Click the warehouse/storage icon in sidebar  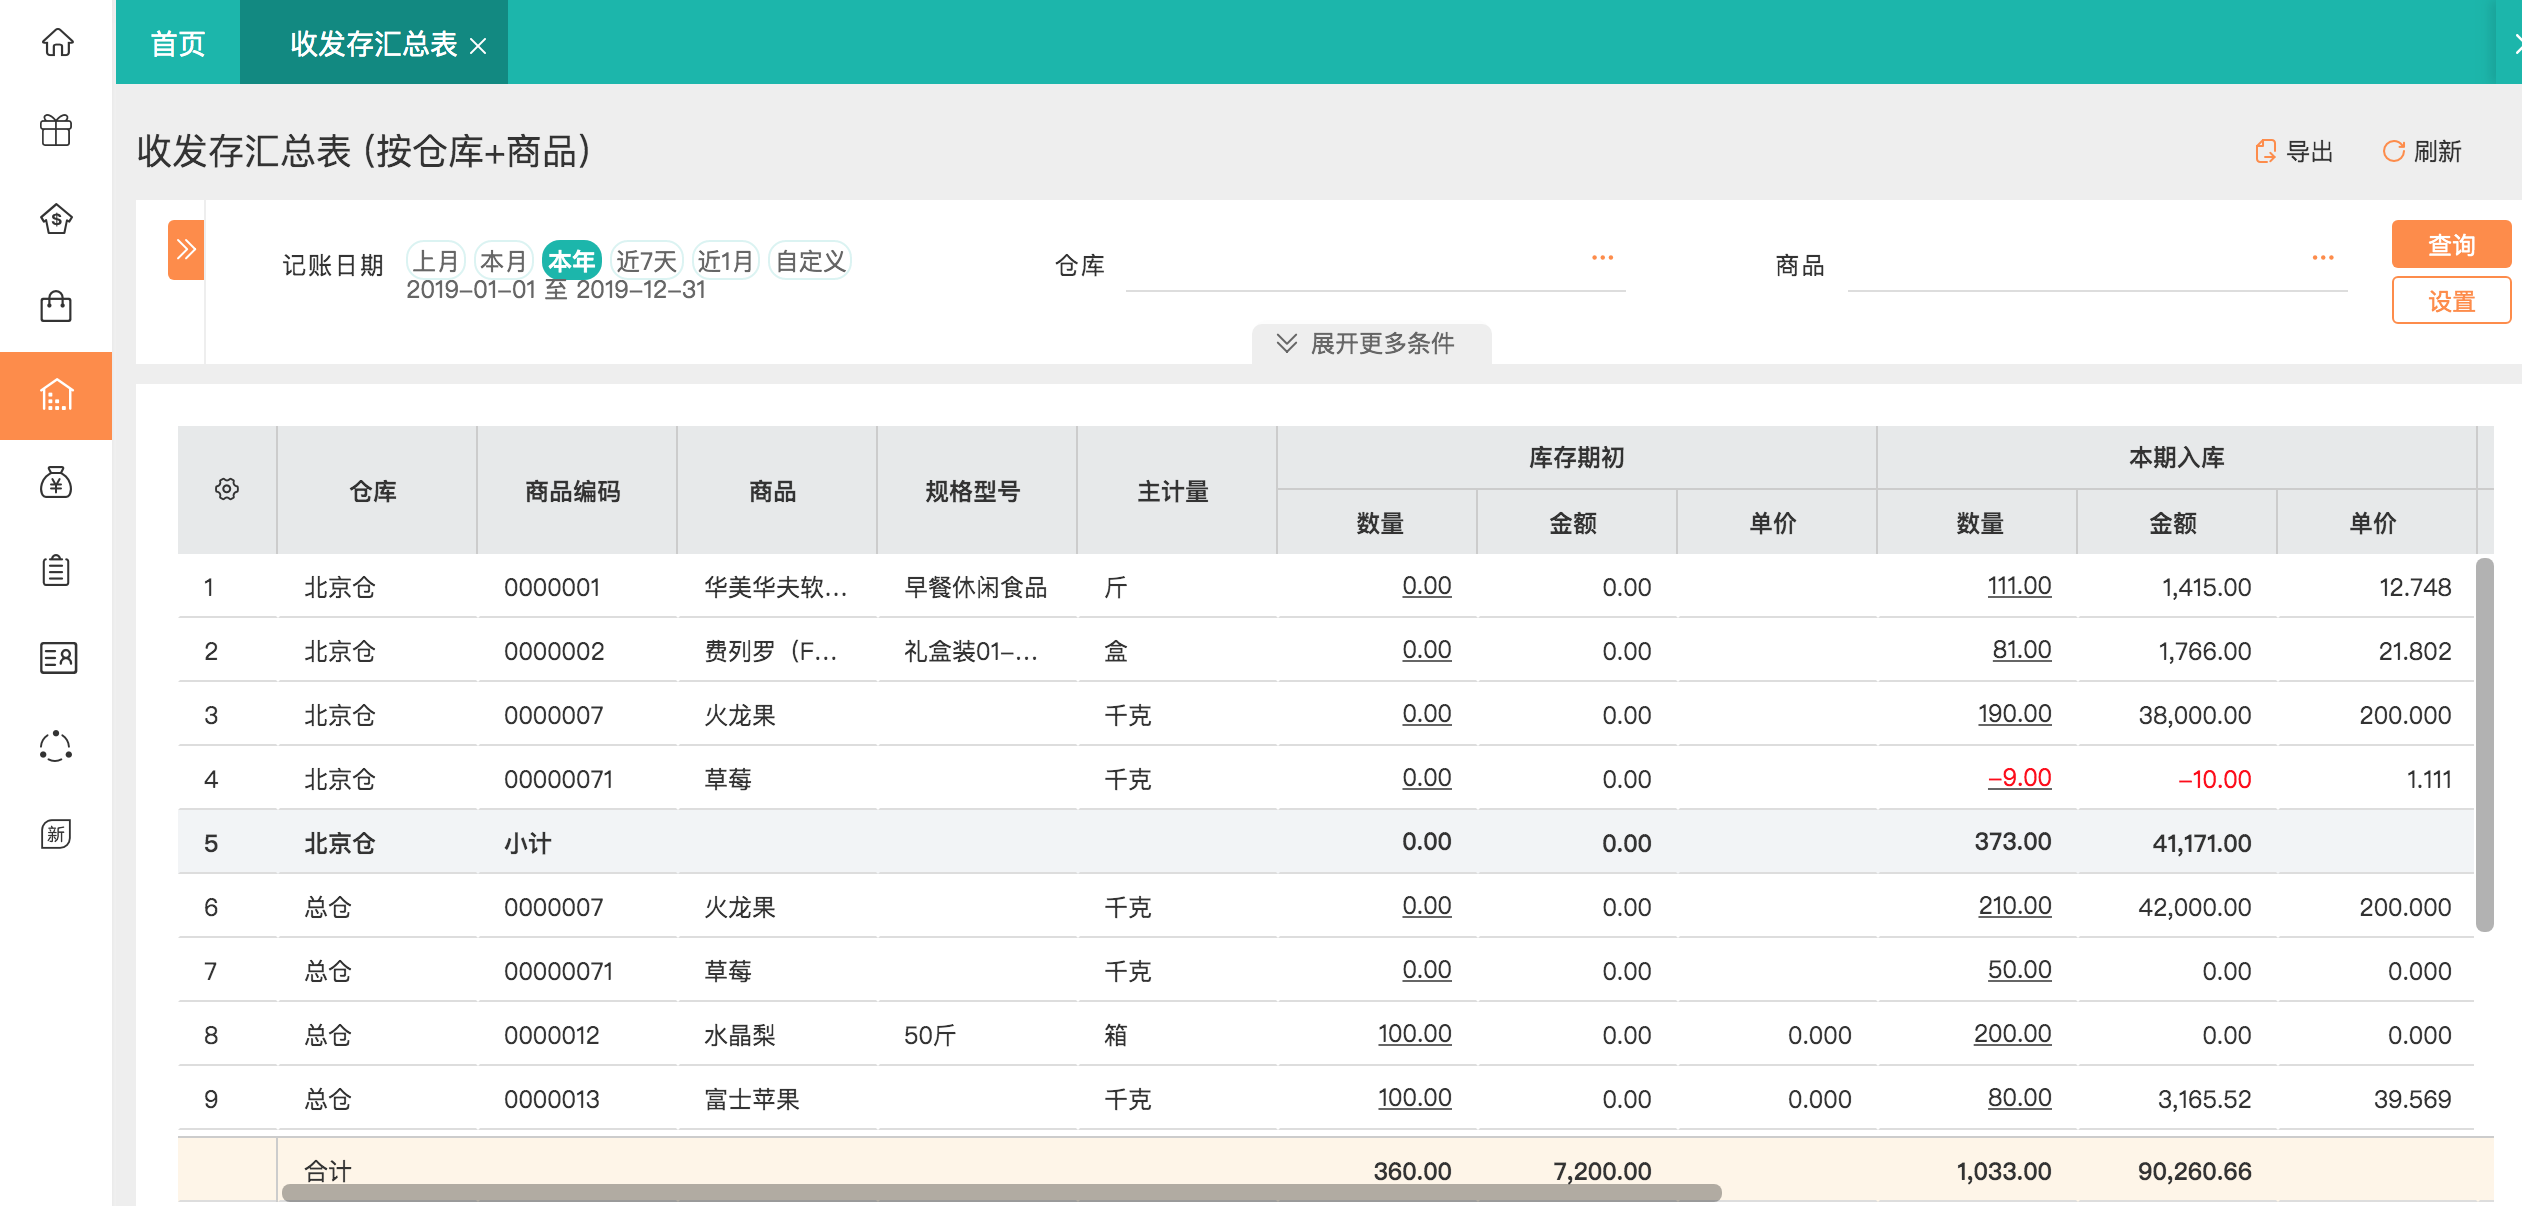[55, 394]
